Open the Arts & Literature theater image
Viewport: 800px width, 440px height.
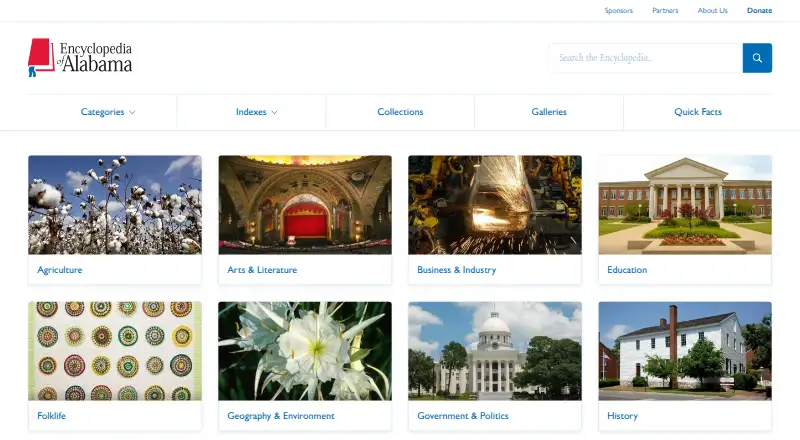pyautogui.click(x=305, y=205)
